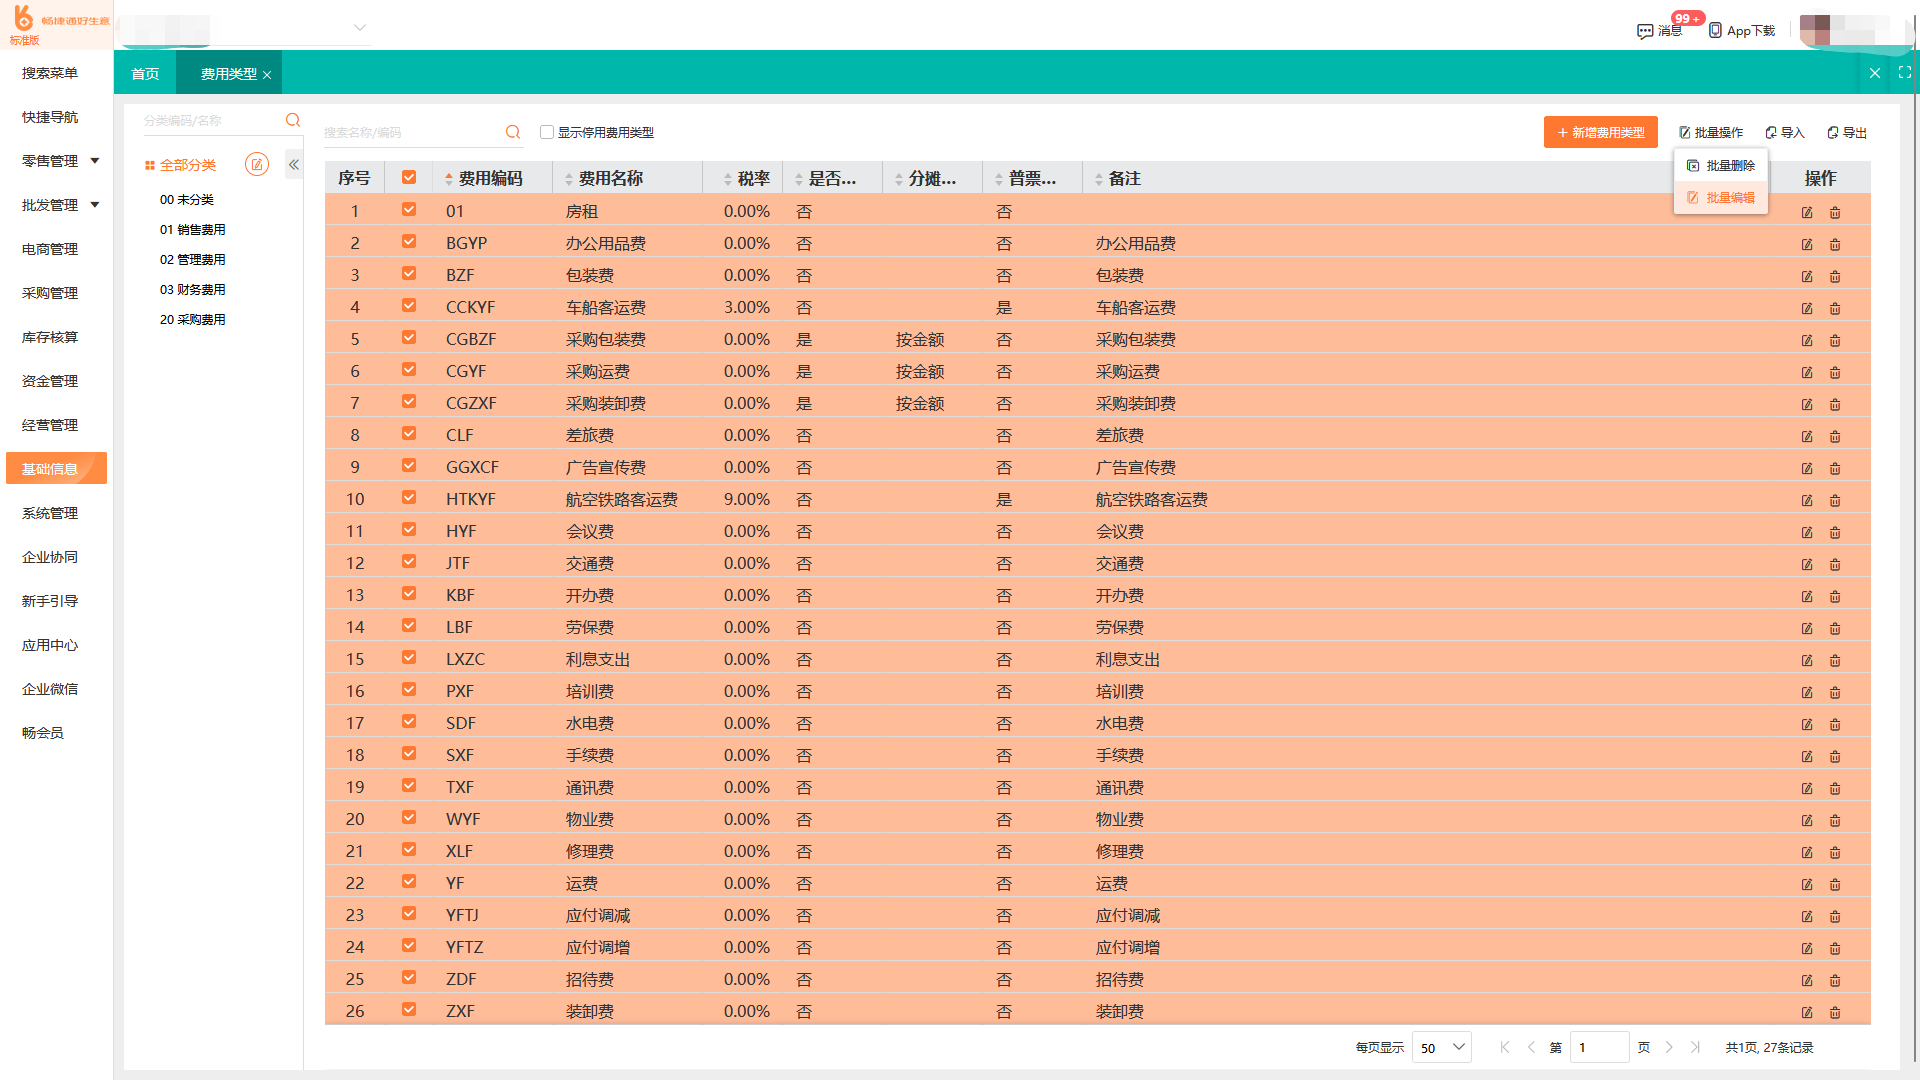This screenshot has height=1080, width=1920.
Task: Click the delete trash icon for row 26
Action: point(1837,1010)
